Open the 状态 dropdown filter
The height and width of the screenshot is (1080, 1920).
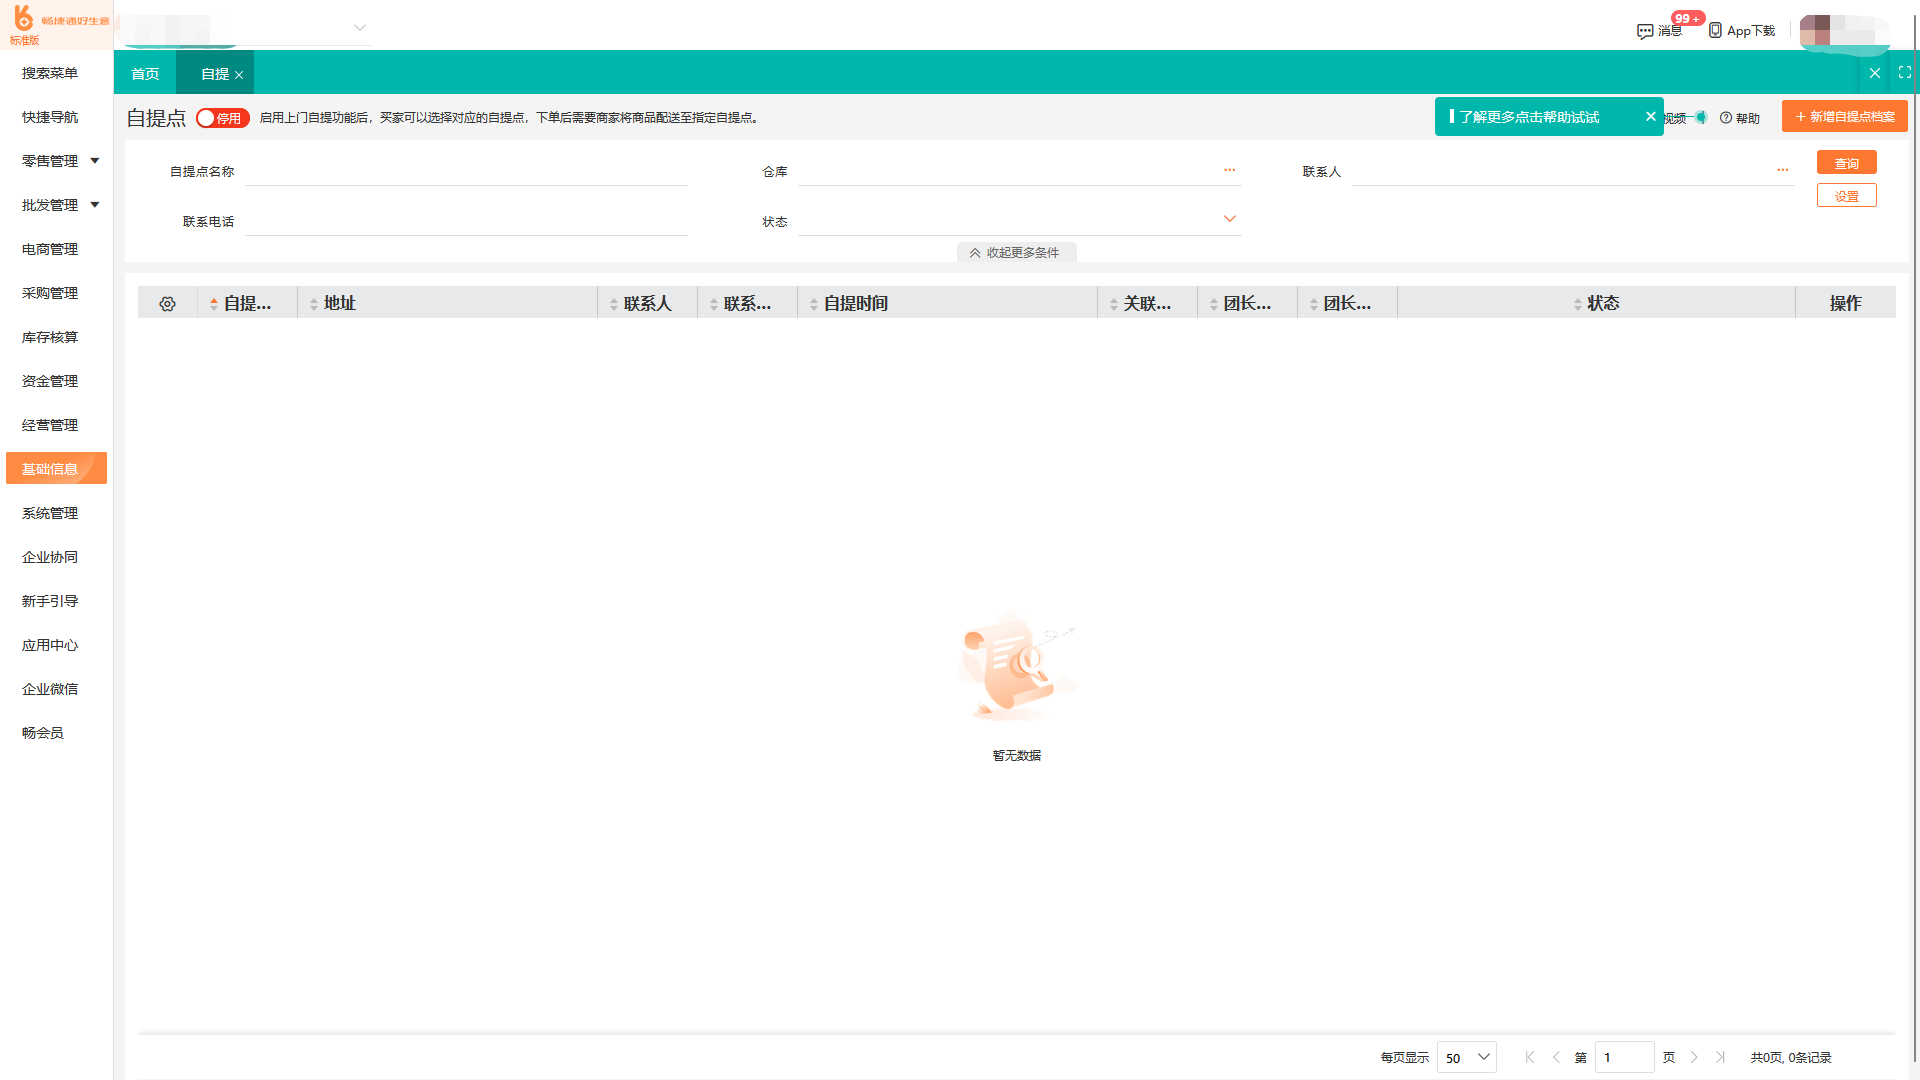coord(1228,218)
